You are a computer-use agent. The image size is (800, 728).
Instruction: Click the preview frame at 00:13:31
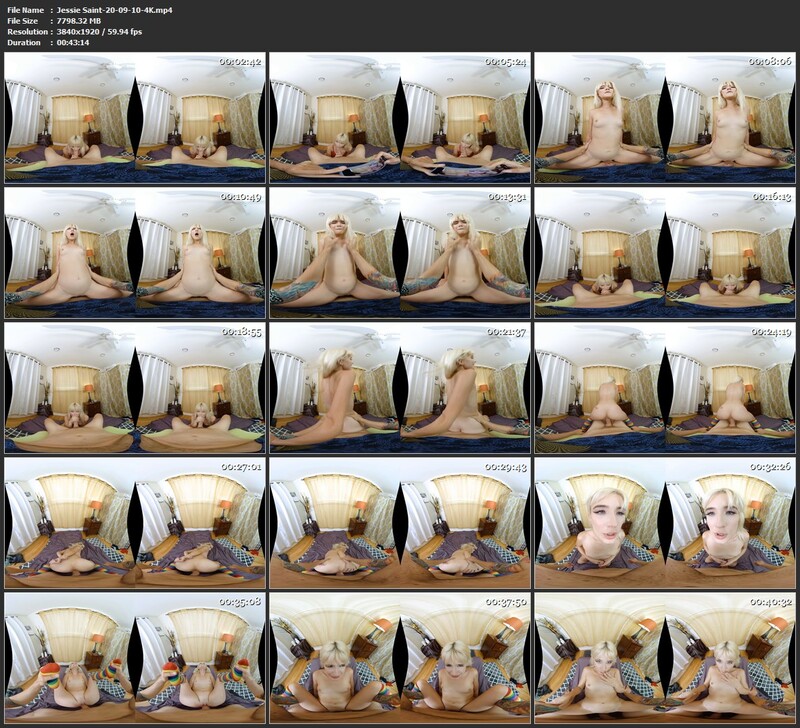point(400,252)
